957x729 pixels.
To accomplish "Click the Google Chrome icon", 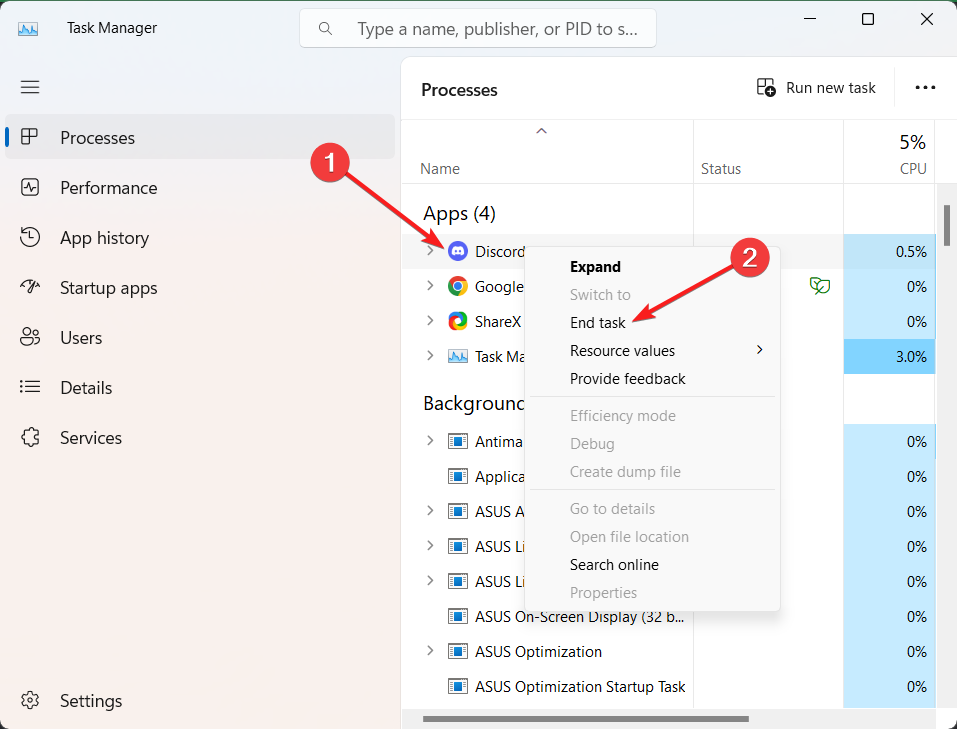I will coord(458,286).
